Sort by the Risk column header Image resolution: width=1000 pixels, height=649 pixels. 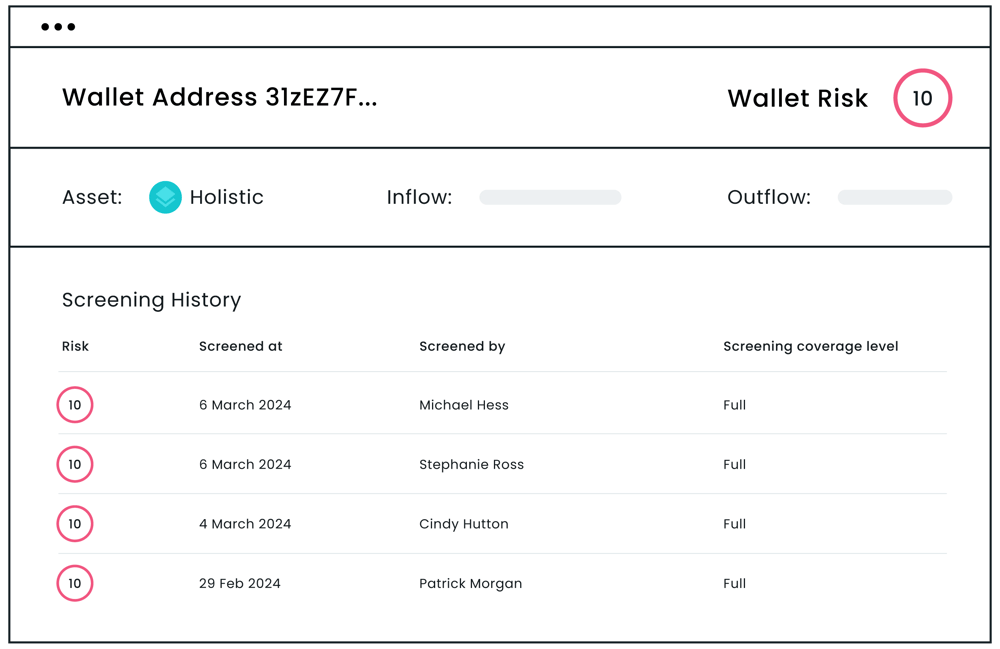75,346
